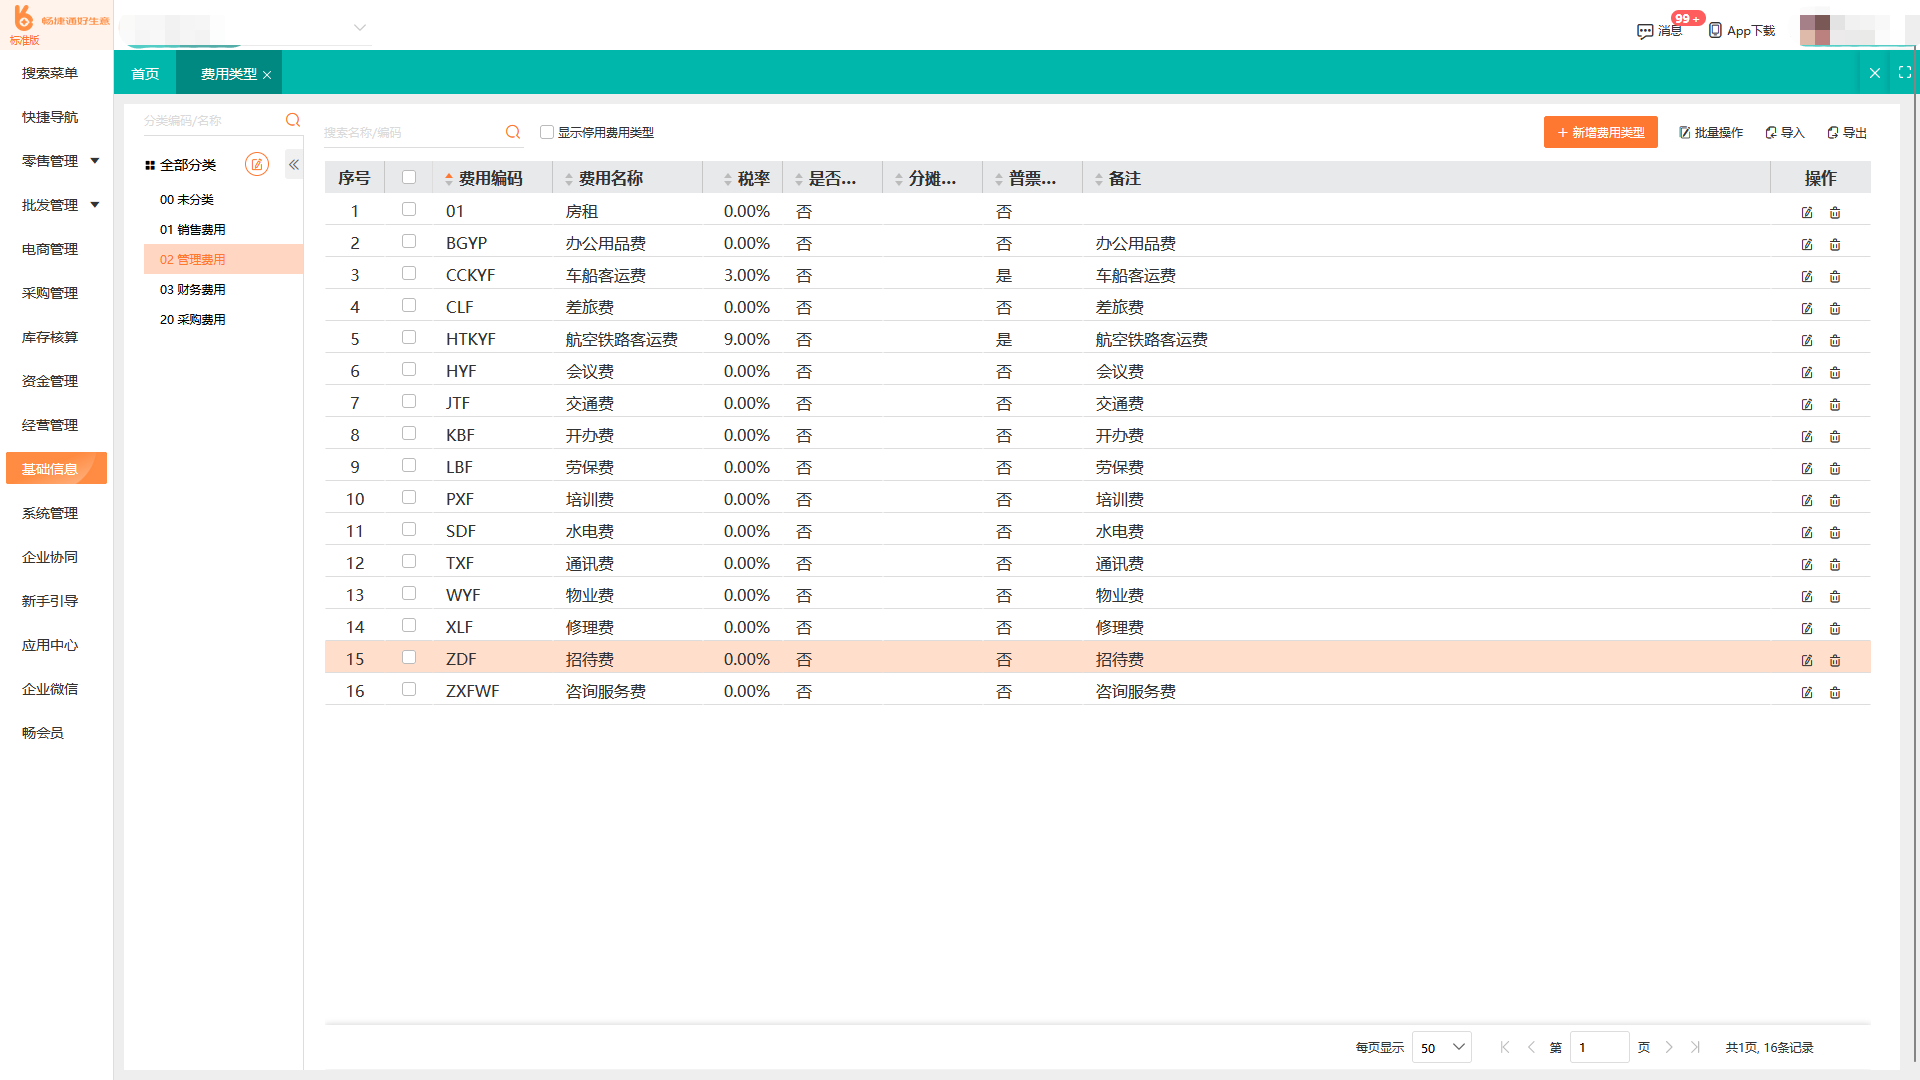Click the collapse left panel arrow icon
Image resolution: width=1920 pixels, height=1080 pixels.
[294, 162]
